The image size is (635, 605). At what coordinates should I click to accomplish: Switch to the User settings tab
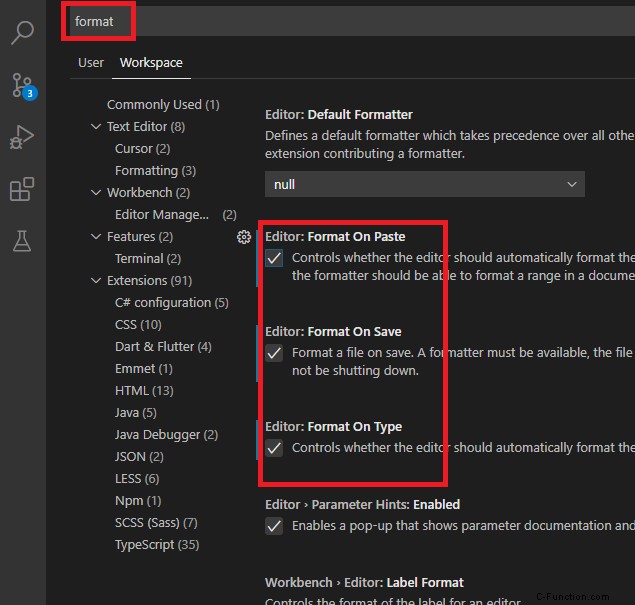pos(91,62)
